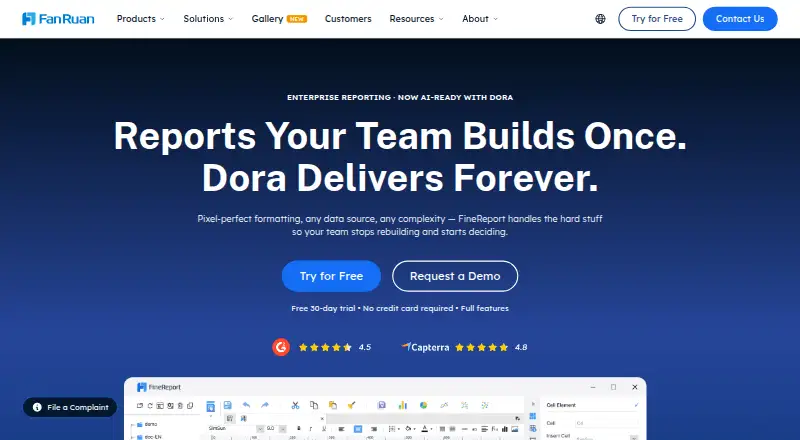Expand the Resources dropdown menu

tap(416, 19)
